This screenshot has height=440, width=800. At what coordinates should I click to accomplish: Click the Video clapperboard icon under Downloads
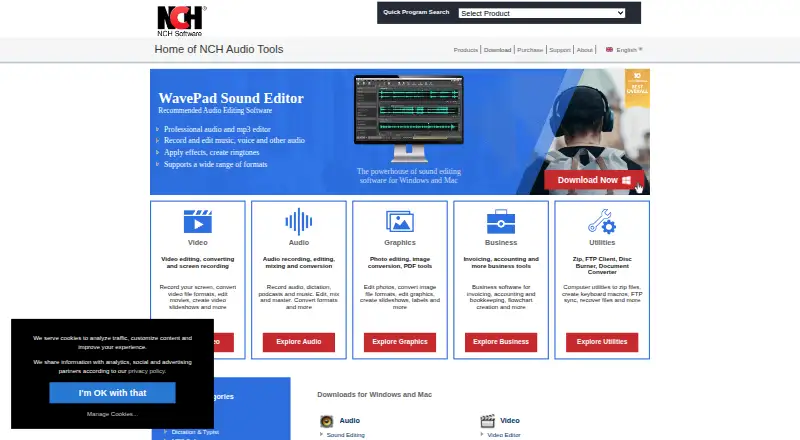488,421
